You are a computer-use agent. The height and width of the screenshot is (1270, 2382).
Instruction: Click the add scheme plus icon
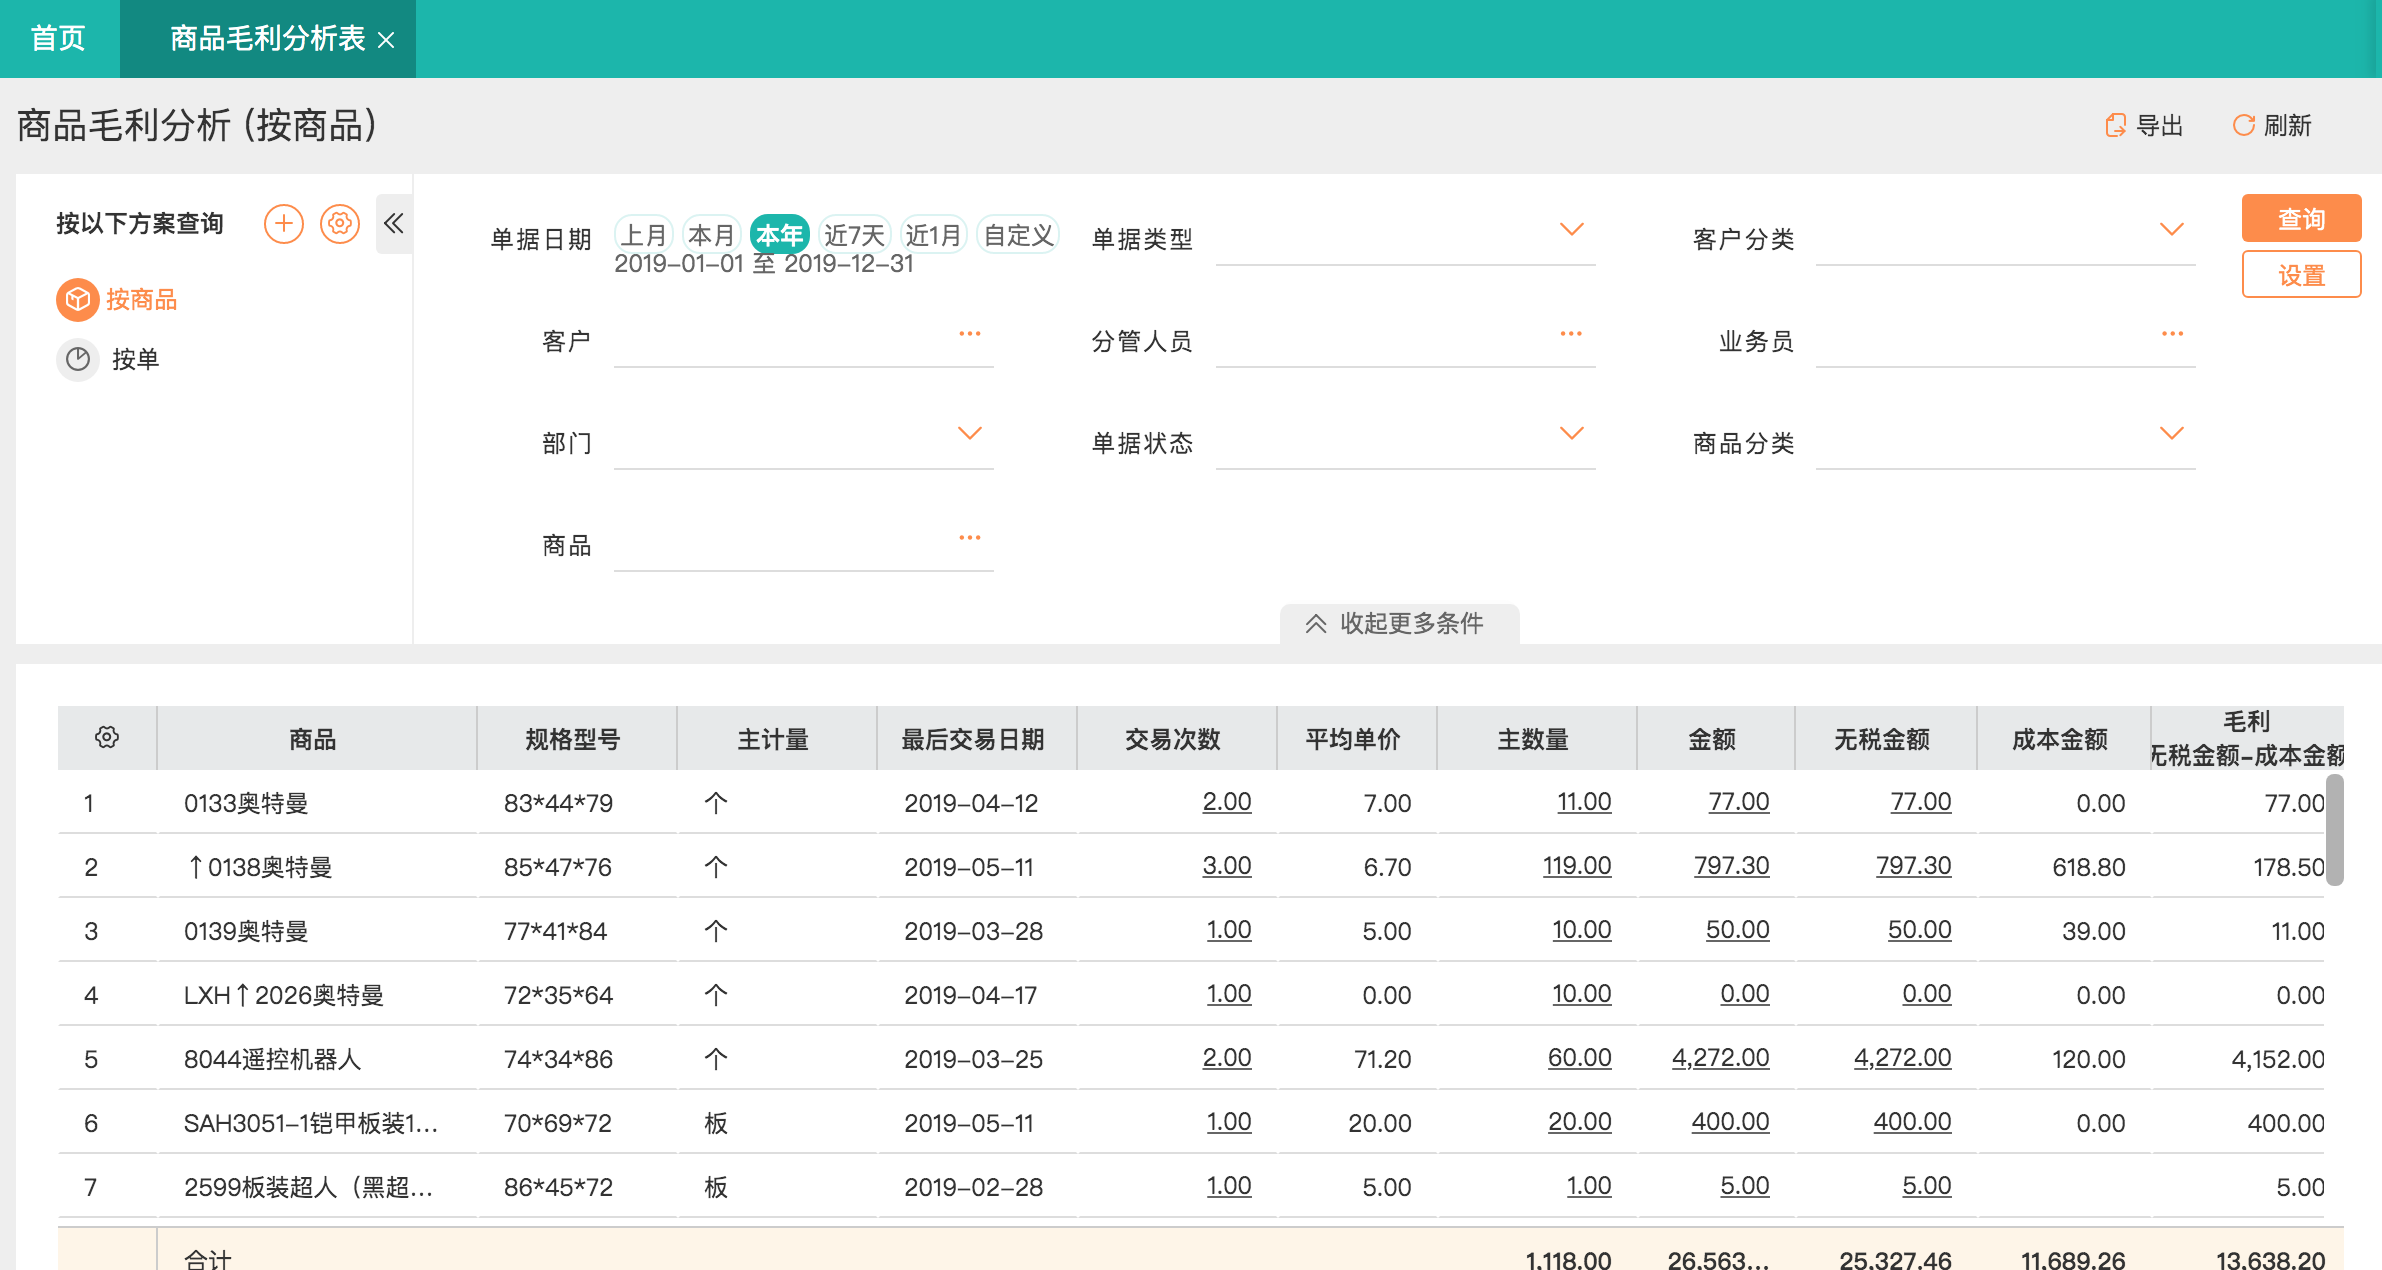(284, 222)
